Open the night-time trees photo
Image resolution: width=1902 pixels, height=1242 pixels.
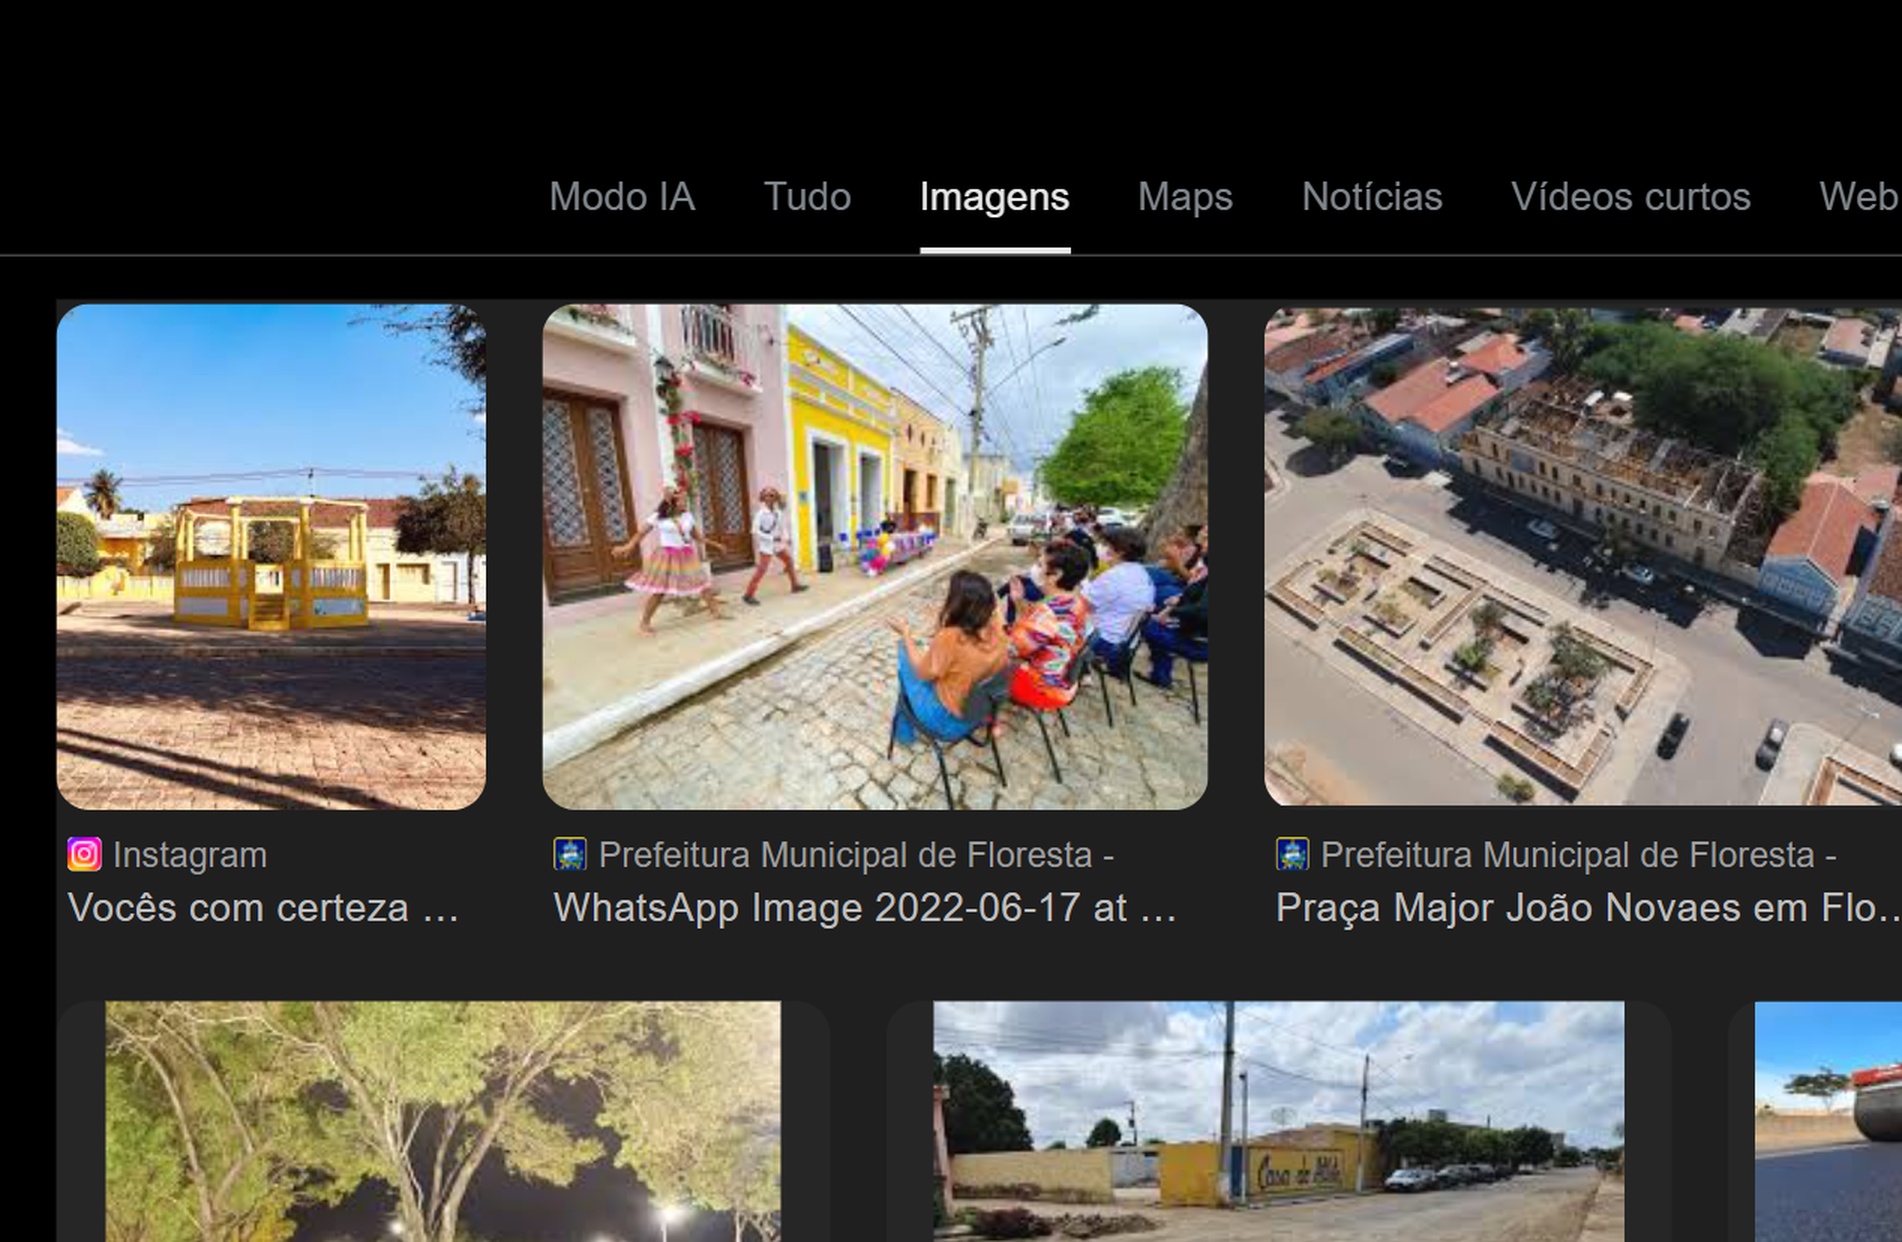[x=443, y=1120]
